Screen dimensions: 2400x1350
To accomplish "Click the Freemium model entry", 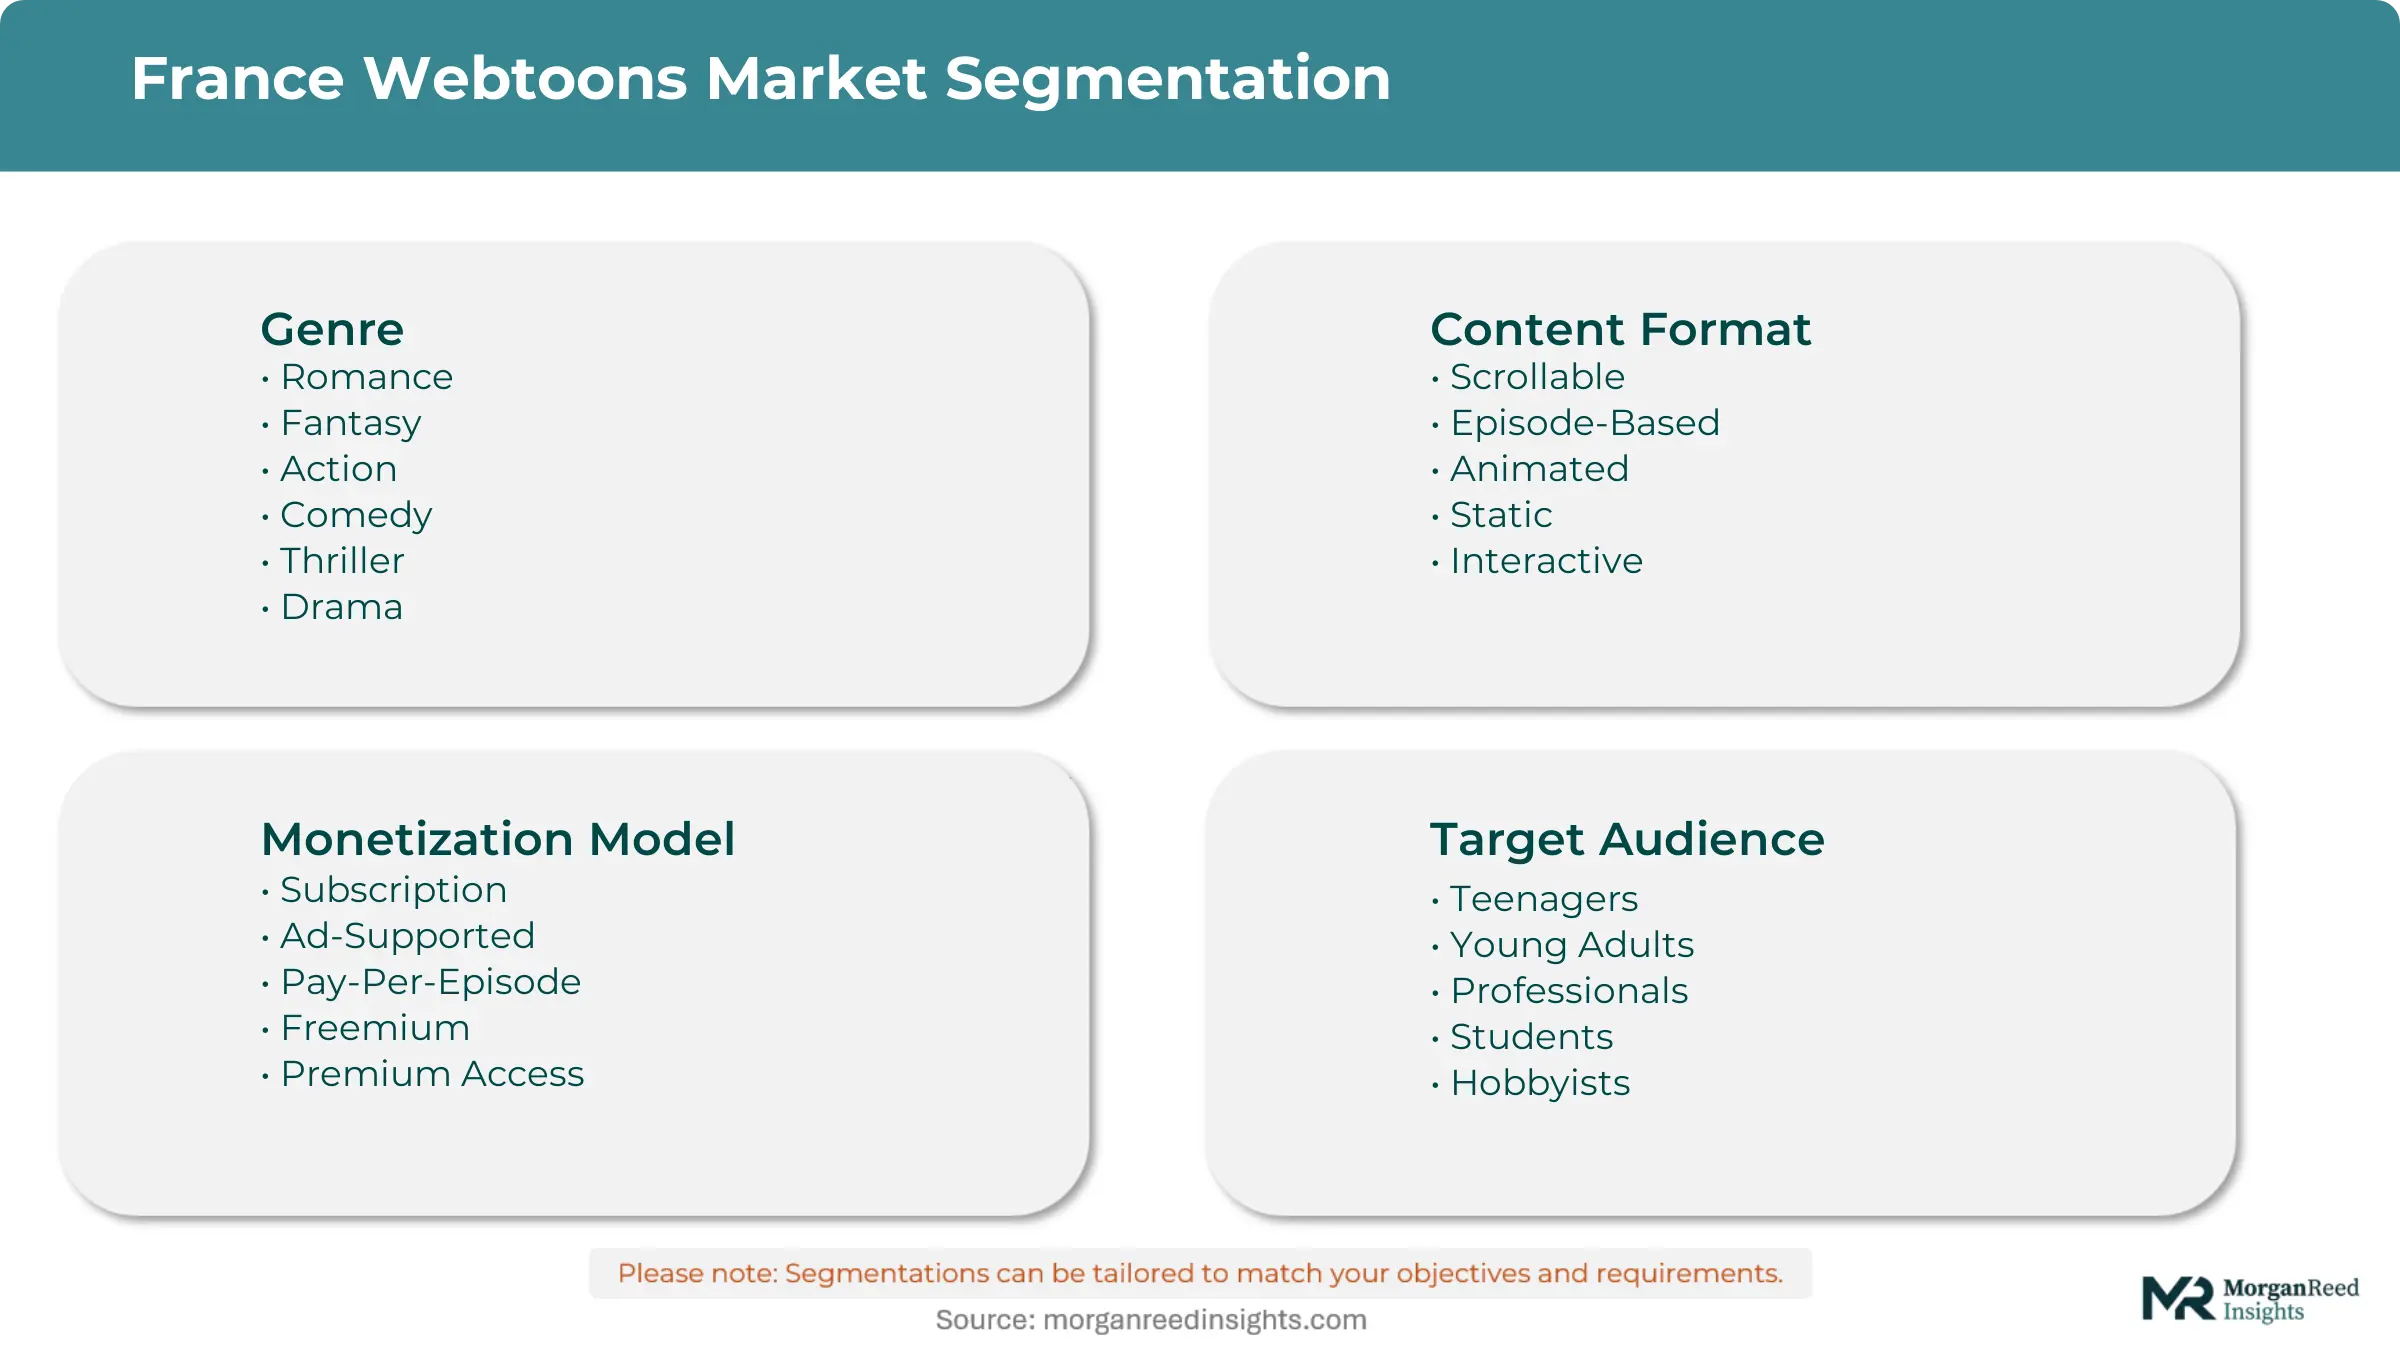I will coord(373,1028).
